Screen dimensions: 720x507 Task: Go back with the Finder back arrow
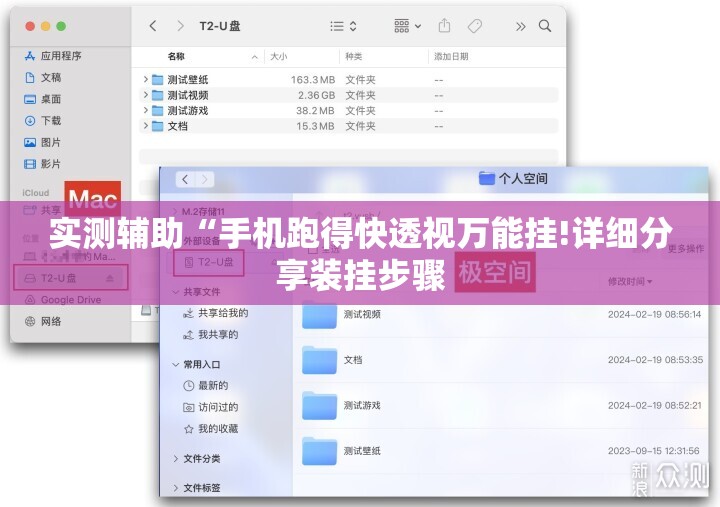coord(153,26)
